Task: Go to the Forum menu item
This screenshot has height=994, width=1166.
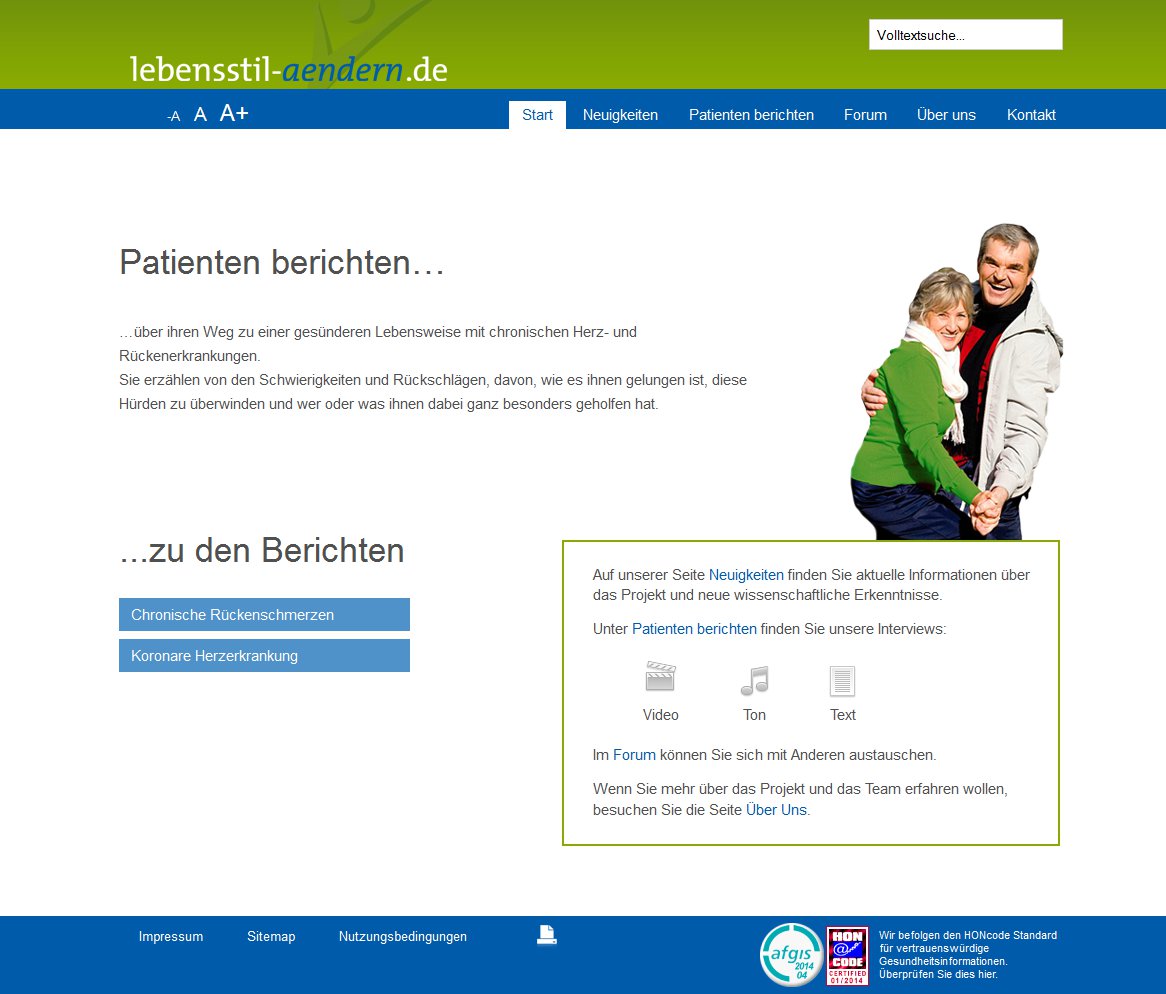Action: point(865,115)
